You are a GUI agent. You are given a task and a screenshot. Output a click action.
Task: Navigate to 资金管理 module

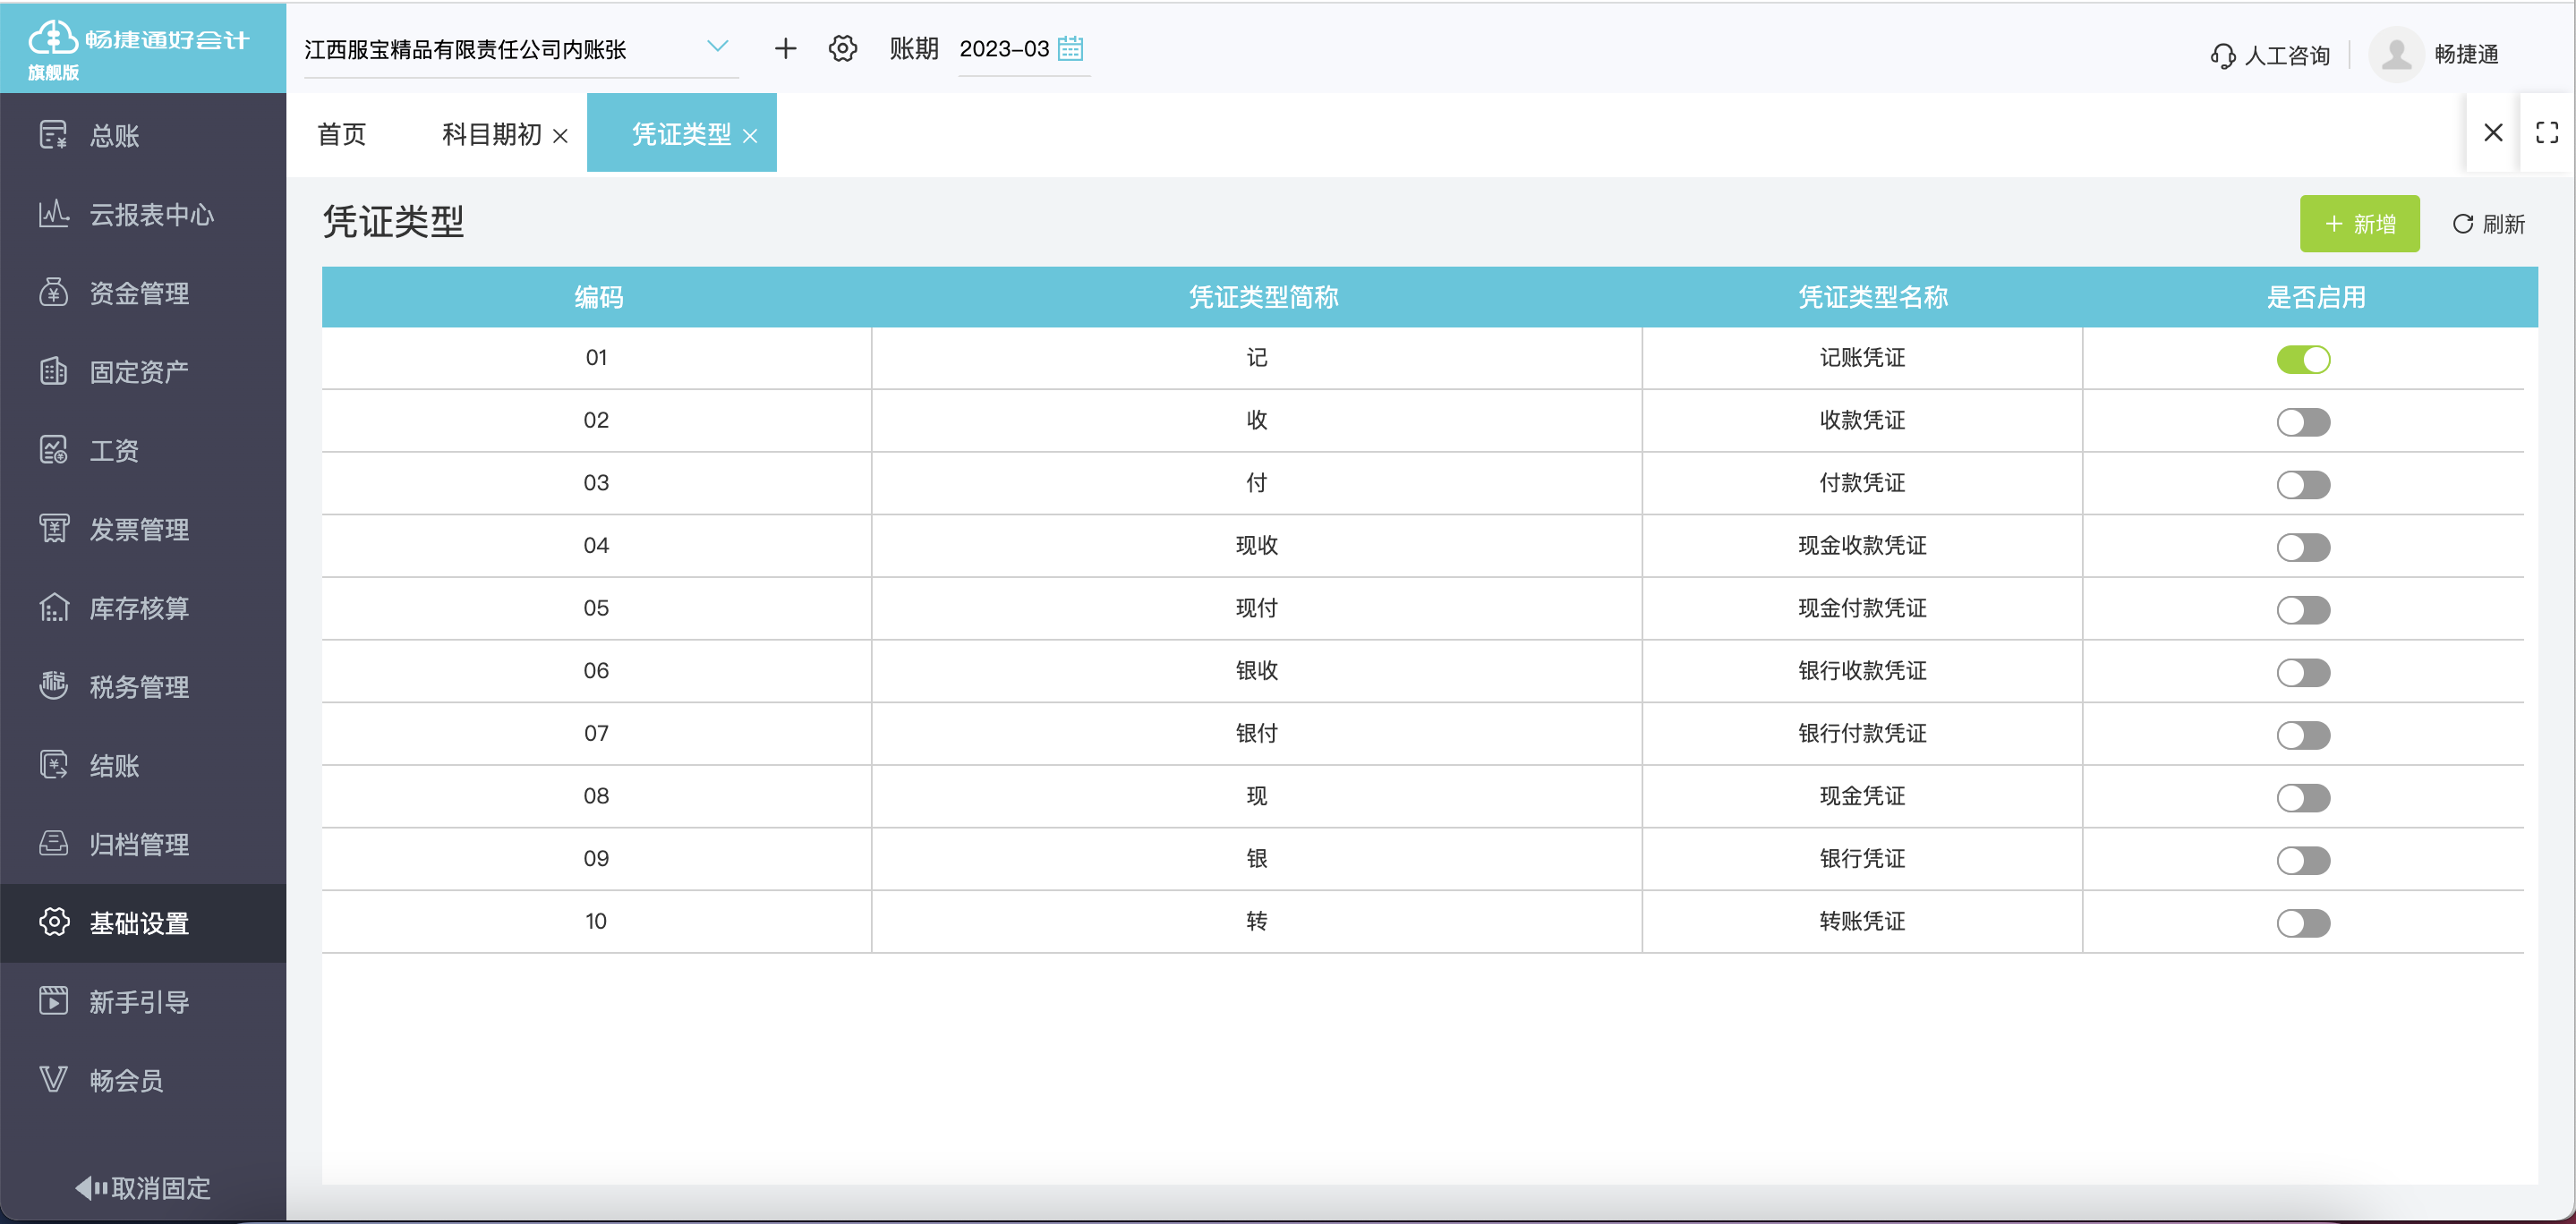click(143, 293)
